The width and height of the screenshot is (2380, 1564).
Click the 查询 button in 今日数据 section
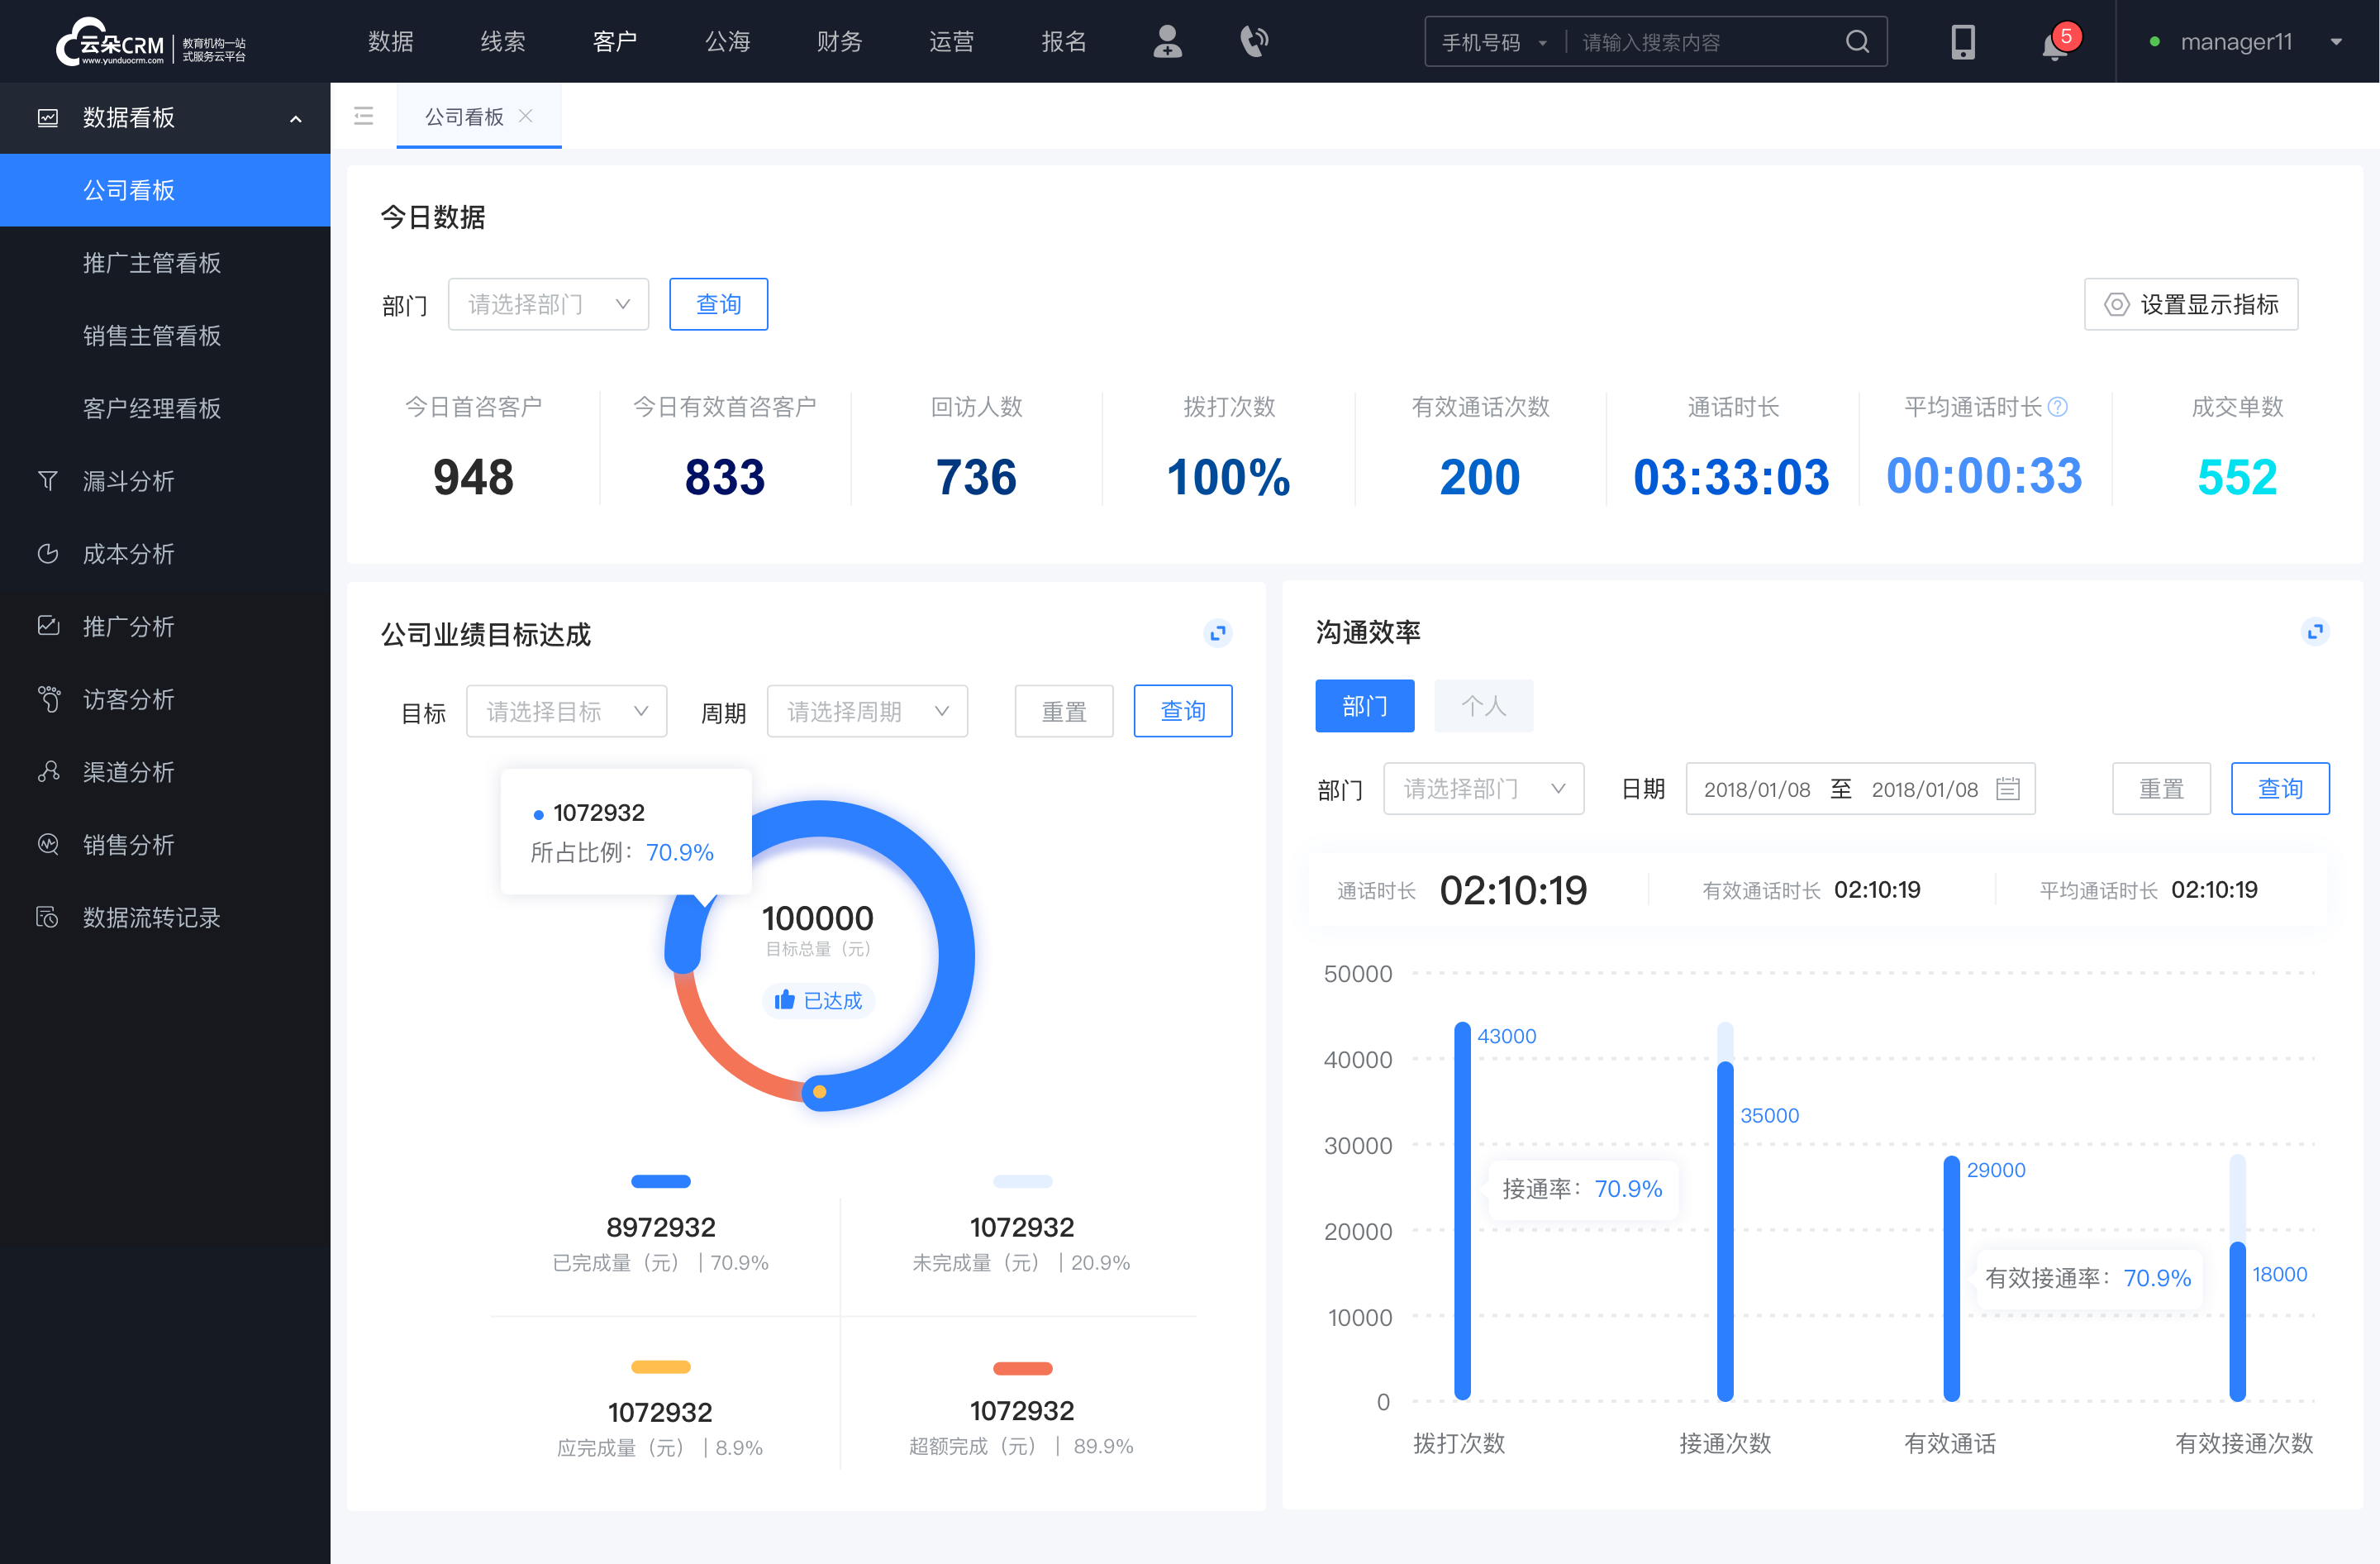(x=717, y=303)
